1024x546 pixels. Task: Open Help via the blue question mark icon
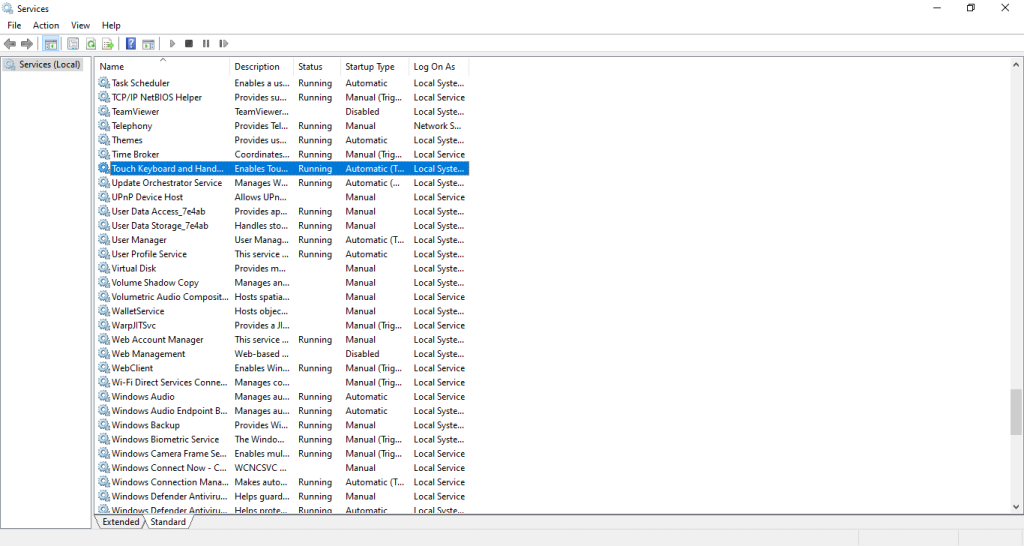click(131, 44)
